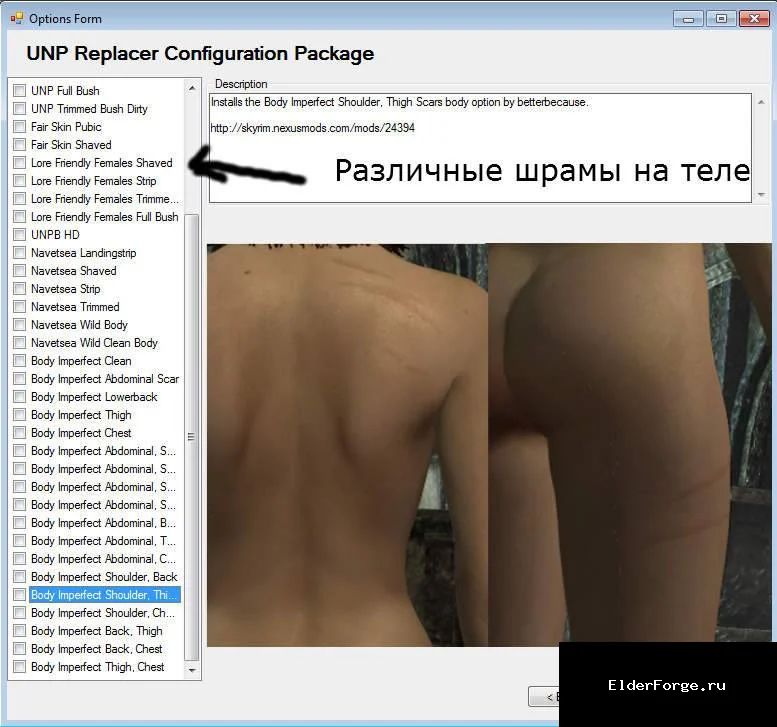Toggle the Navetsea Landingstrip checkbox

[x=19, y=253]
